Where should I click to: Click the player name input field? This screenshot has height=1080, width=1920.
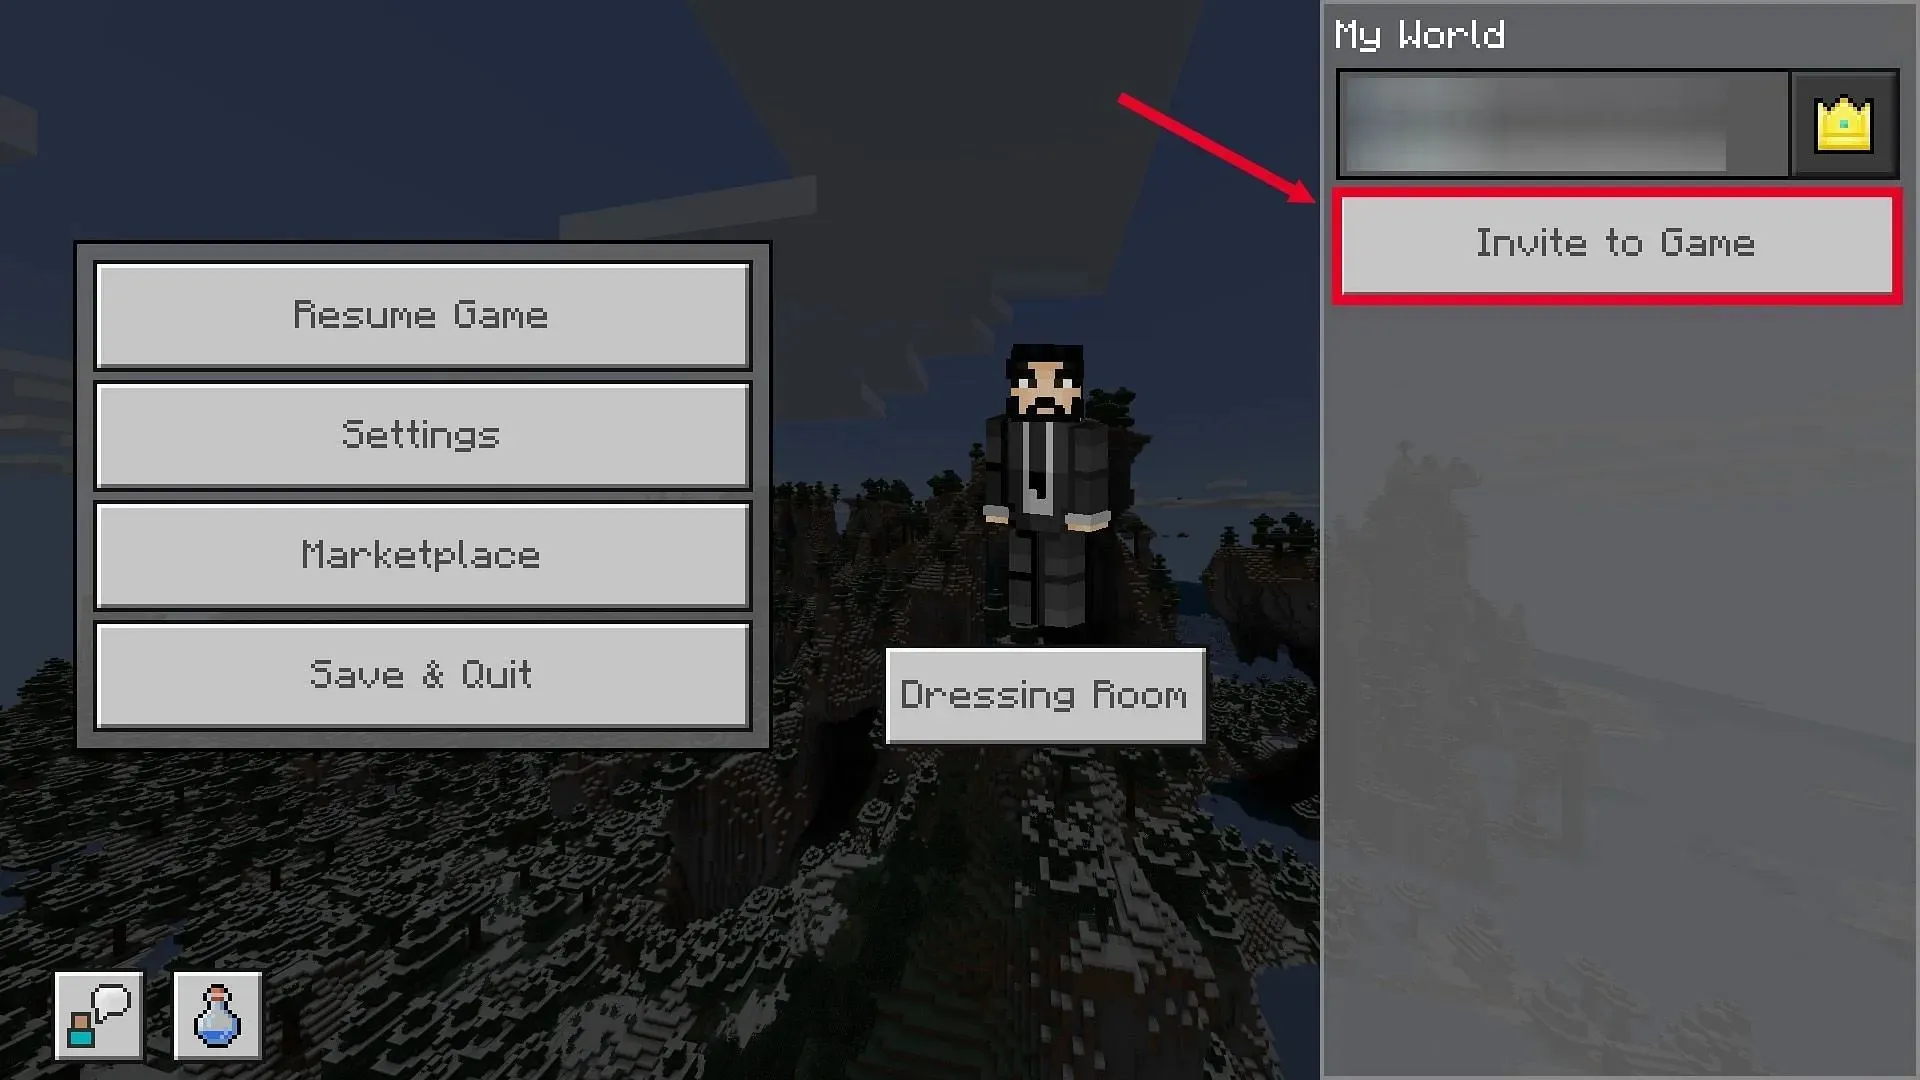(x=1560, y=124)
